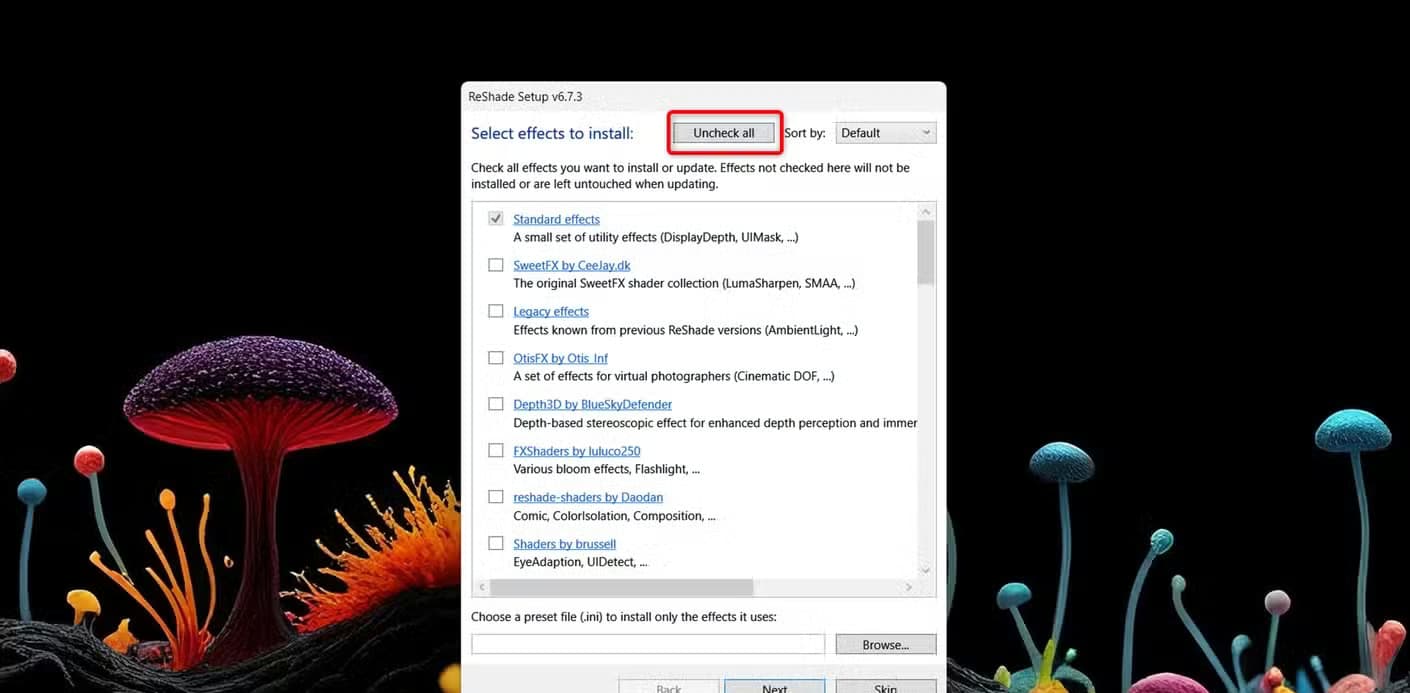Click the effects list down scroll arrow
1410x693 pixels.
pos(925,570)
